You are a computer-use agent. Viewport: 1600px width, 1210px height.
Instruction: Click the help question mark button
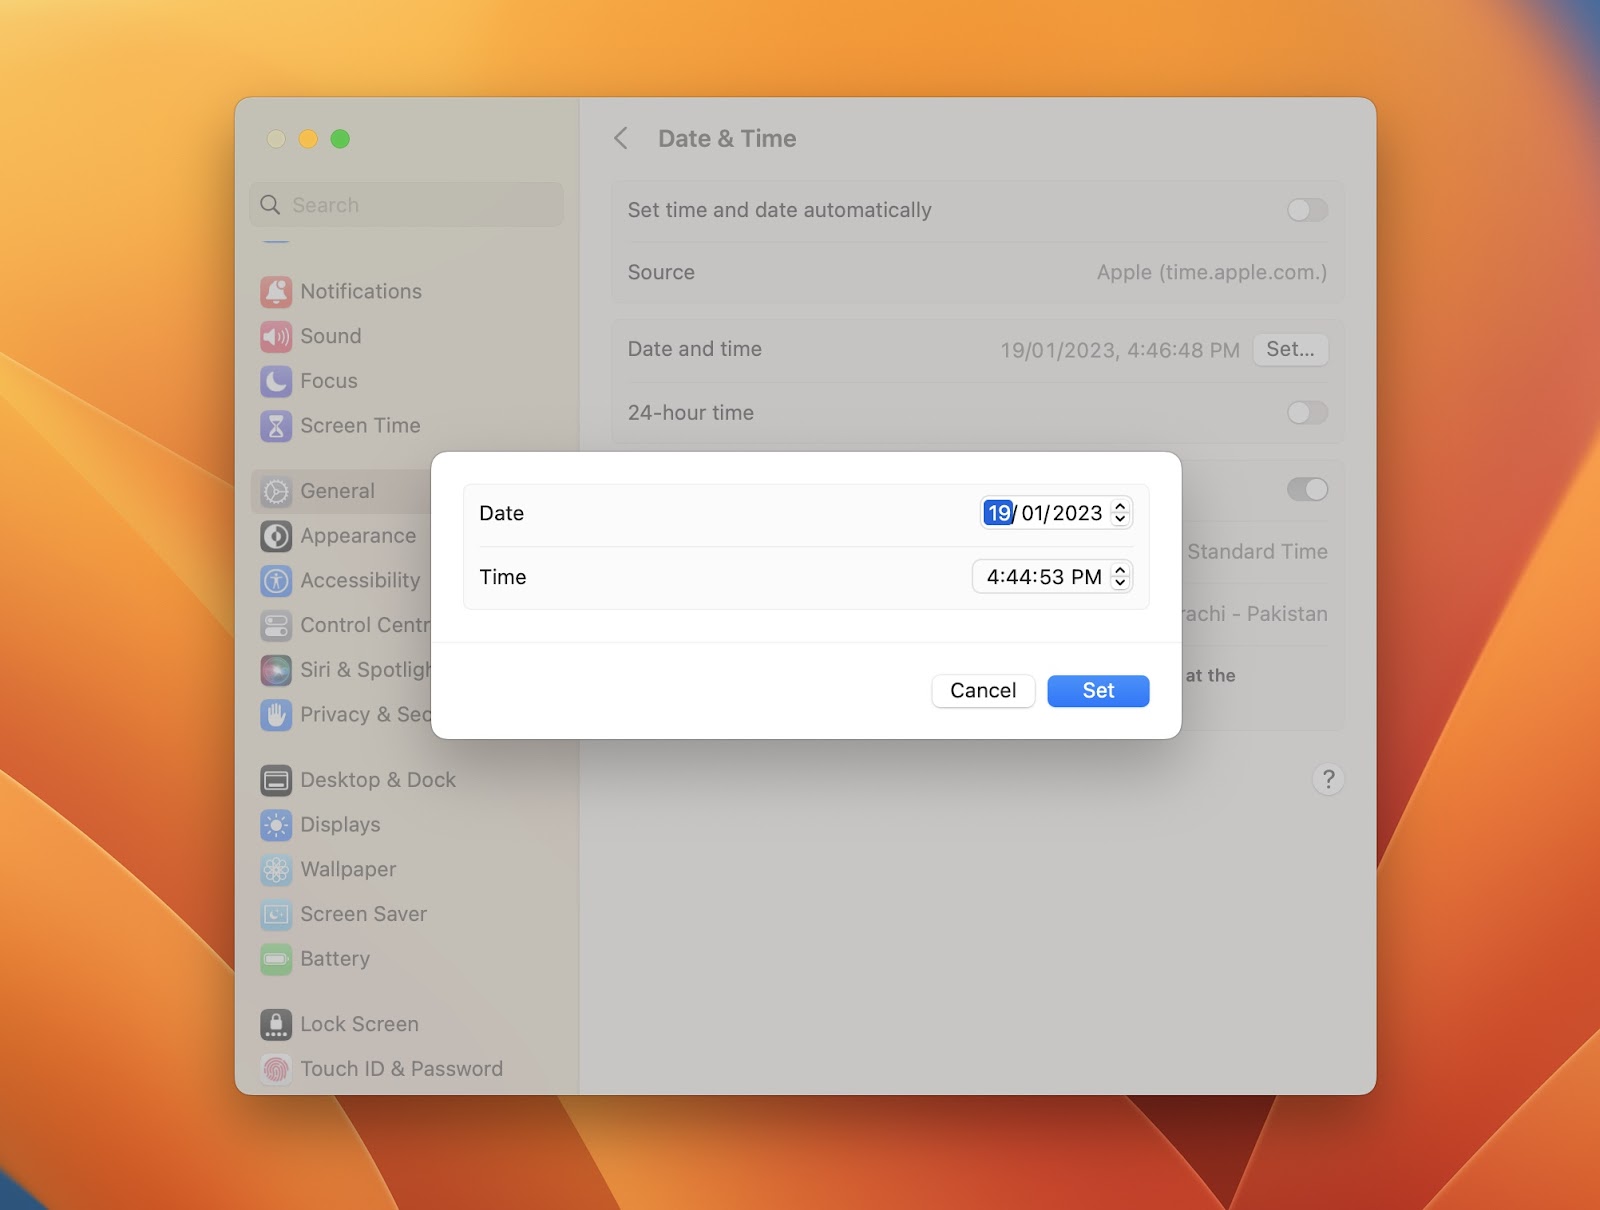(1328, 779)
